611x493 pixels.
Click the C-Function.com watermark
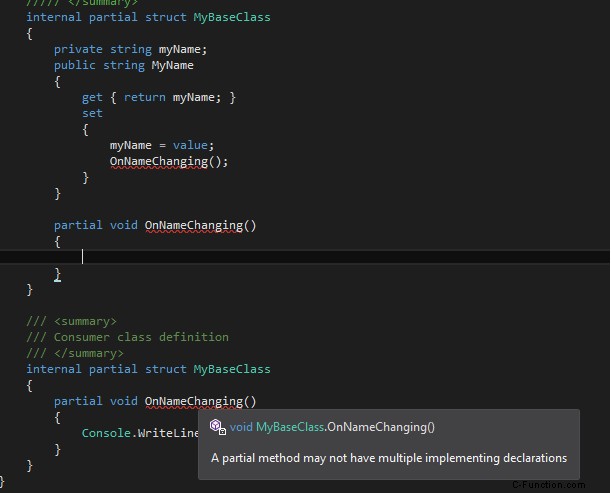point(560,483)
